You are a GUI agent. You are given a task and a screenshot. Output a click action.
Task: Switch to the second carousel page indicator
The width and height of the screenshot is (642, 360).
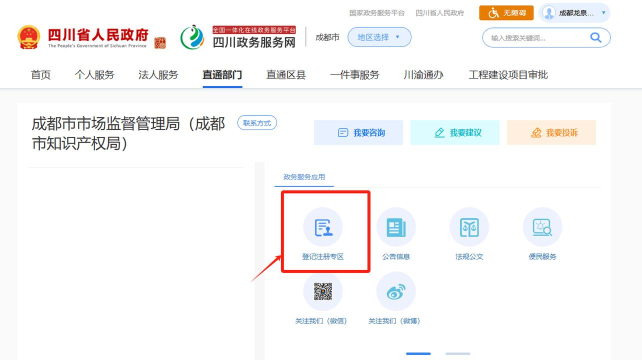click(458, 353)
